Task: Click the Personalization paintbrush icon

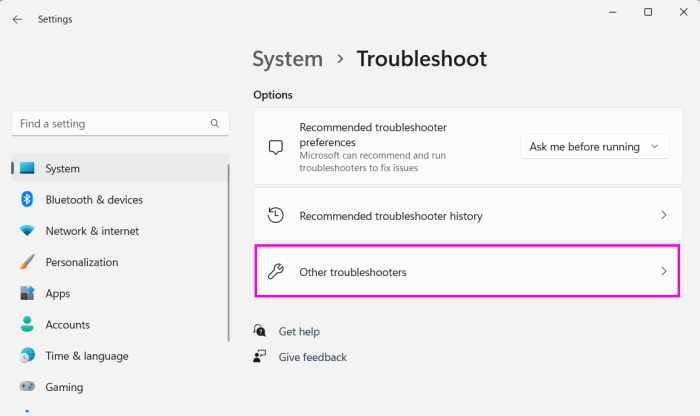Action: (x=27, y=262)
